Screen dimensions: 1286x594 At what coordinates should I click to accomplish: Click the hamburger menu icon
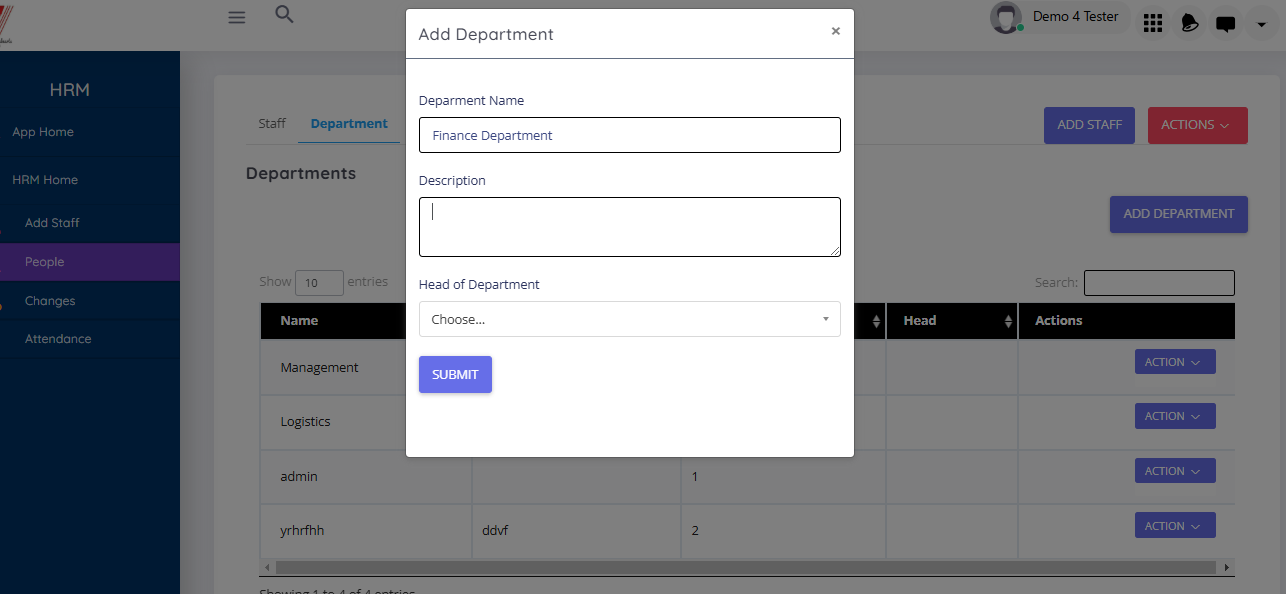pyautogui.click(x=237, y=17)
